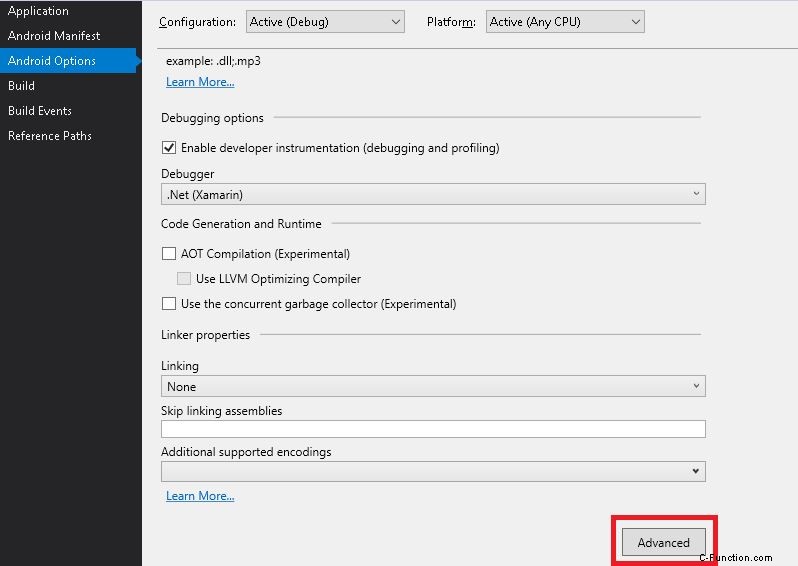The image size is (798, 566).
Task: Open the Build Events tab
Action: [40, 111]
